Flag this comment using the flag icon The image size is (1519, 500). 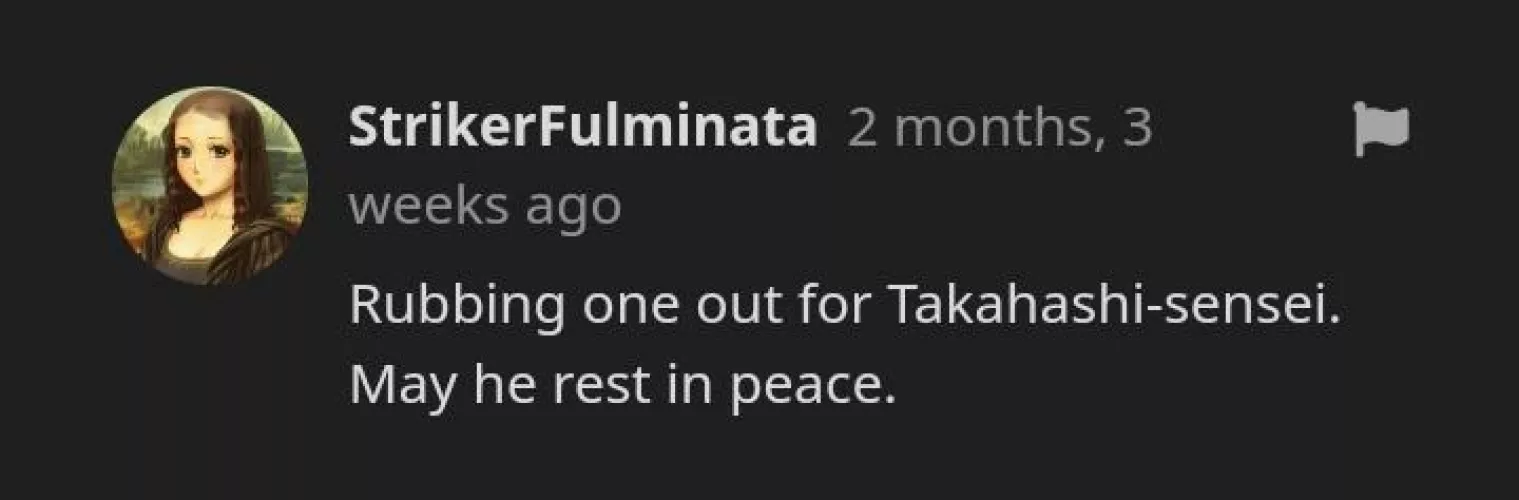1381,130
